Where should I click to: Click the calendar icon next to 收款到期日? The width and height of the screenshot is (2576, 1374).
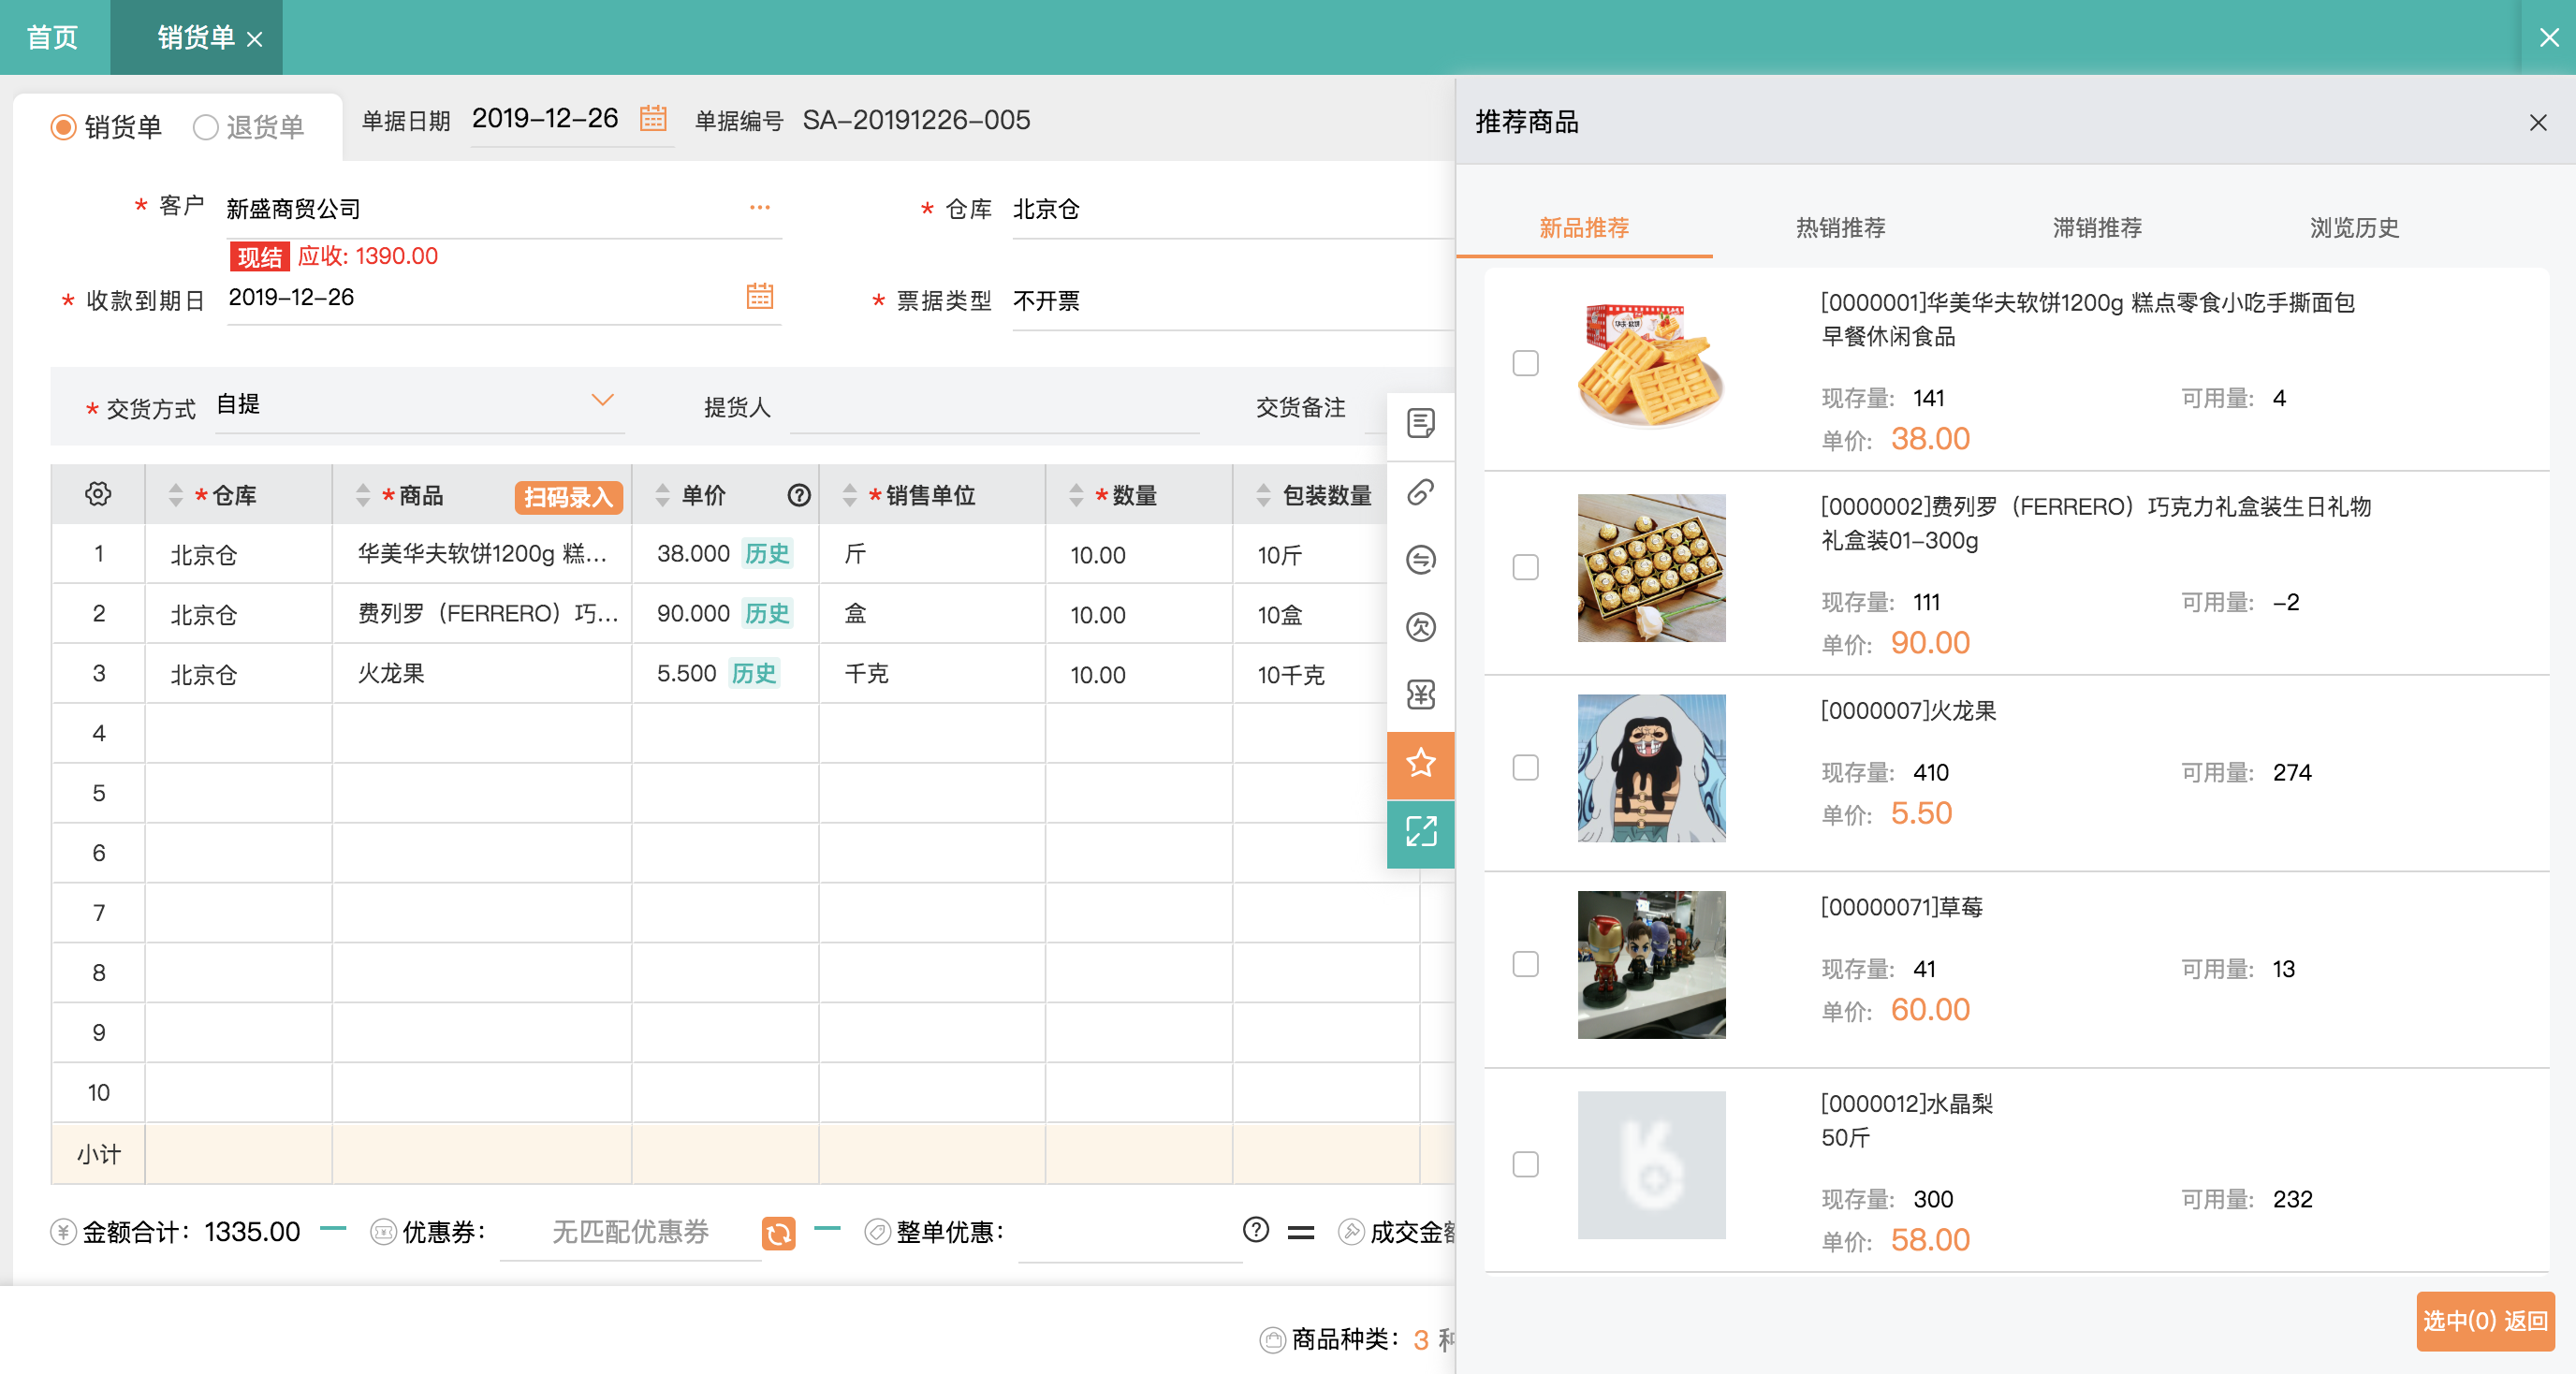[762, 300]
